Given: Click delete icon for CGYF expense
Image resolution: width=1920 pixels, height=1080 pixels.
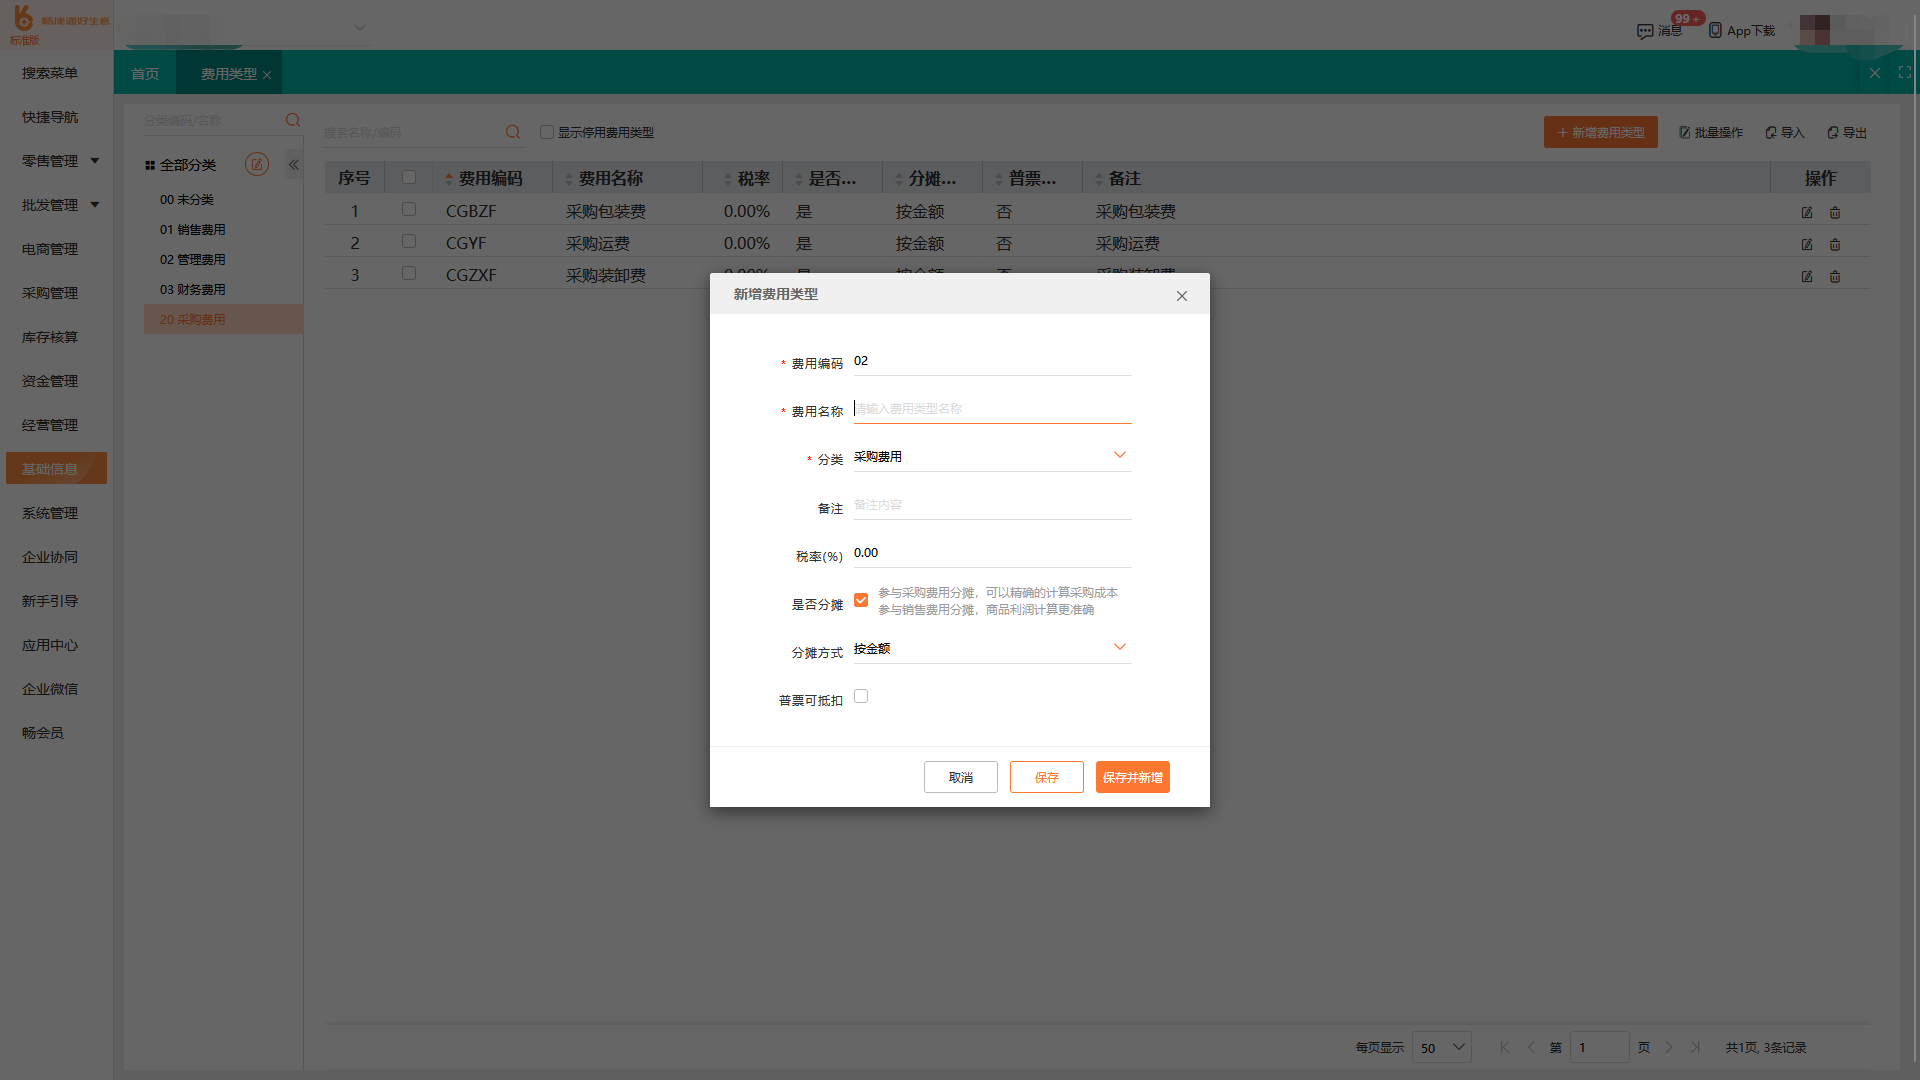Looking at the screenshot, I should [x=1836, y=244].
